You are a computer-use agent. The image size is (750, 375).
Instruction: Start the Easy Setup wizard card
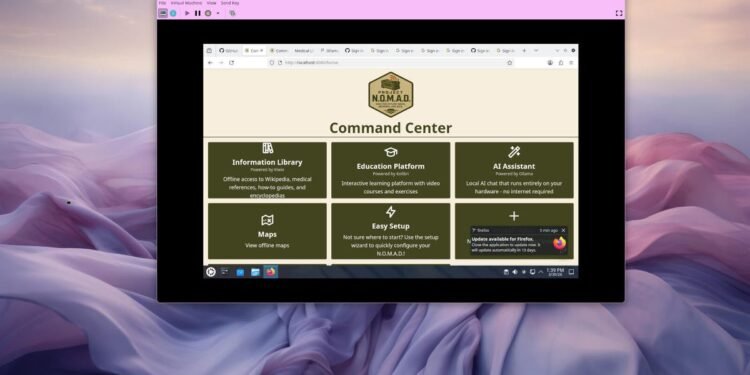(x=391, y=231)
